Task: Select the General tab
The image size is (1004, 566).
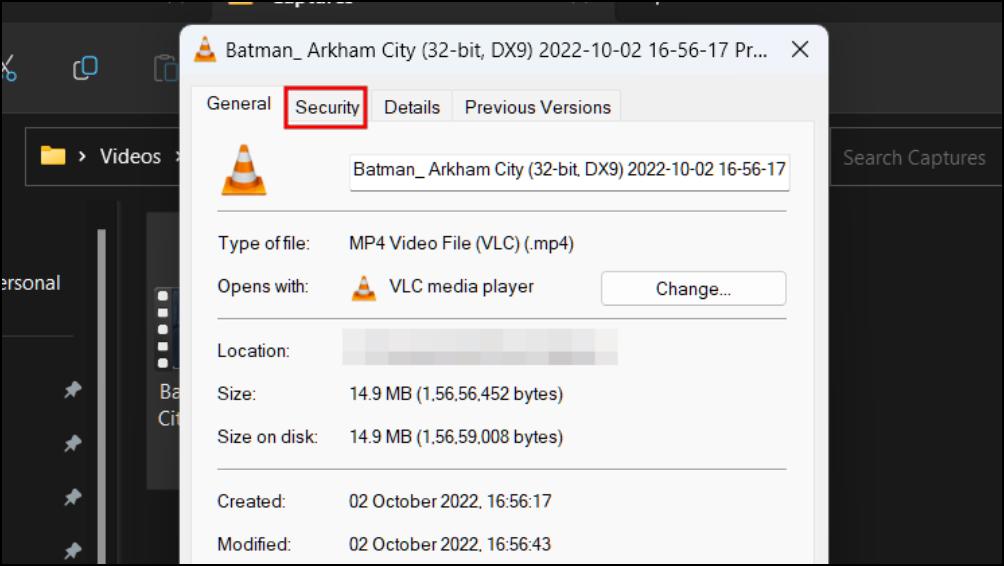Action: [x=238, y=104]
